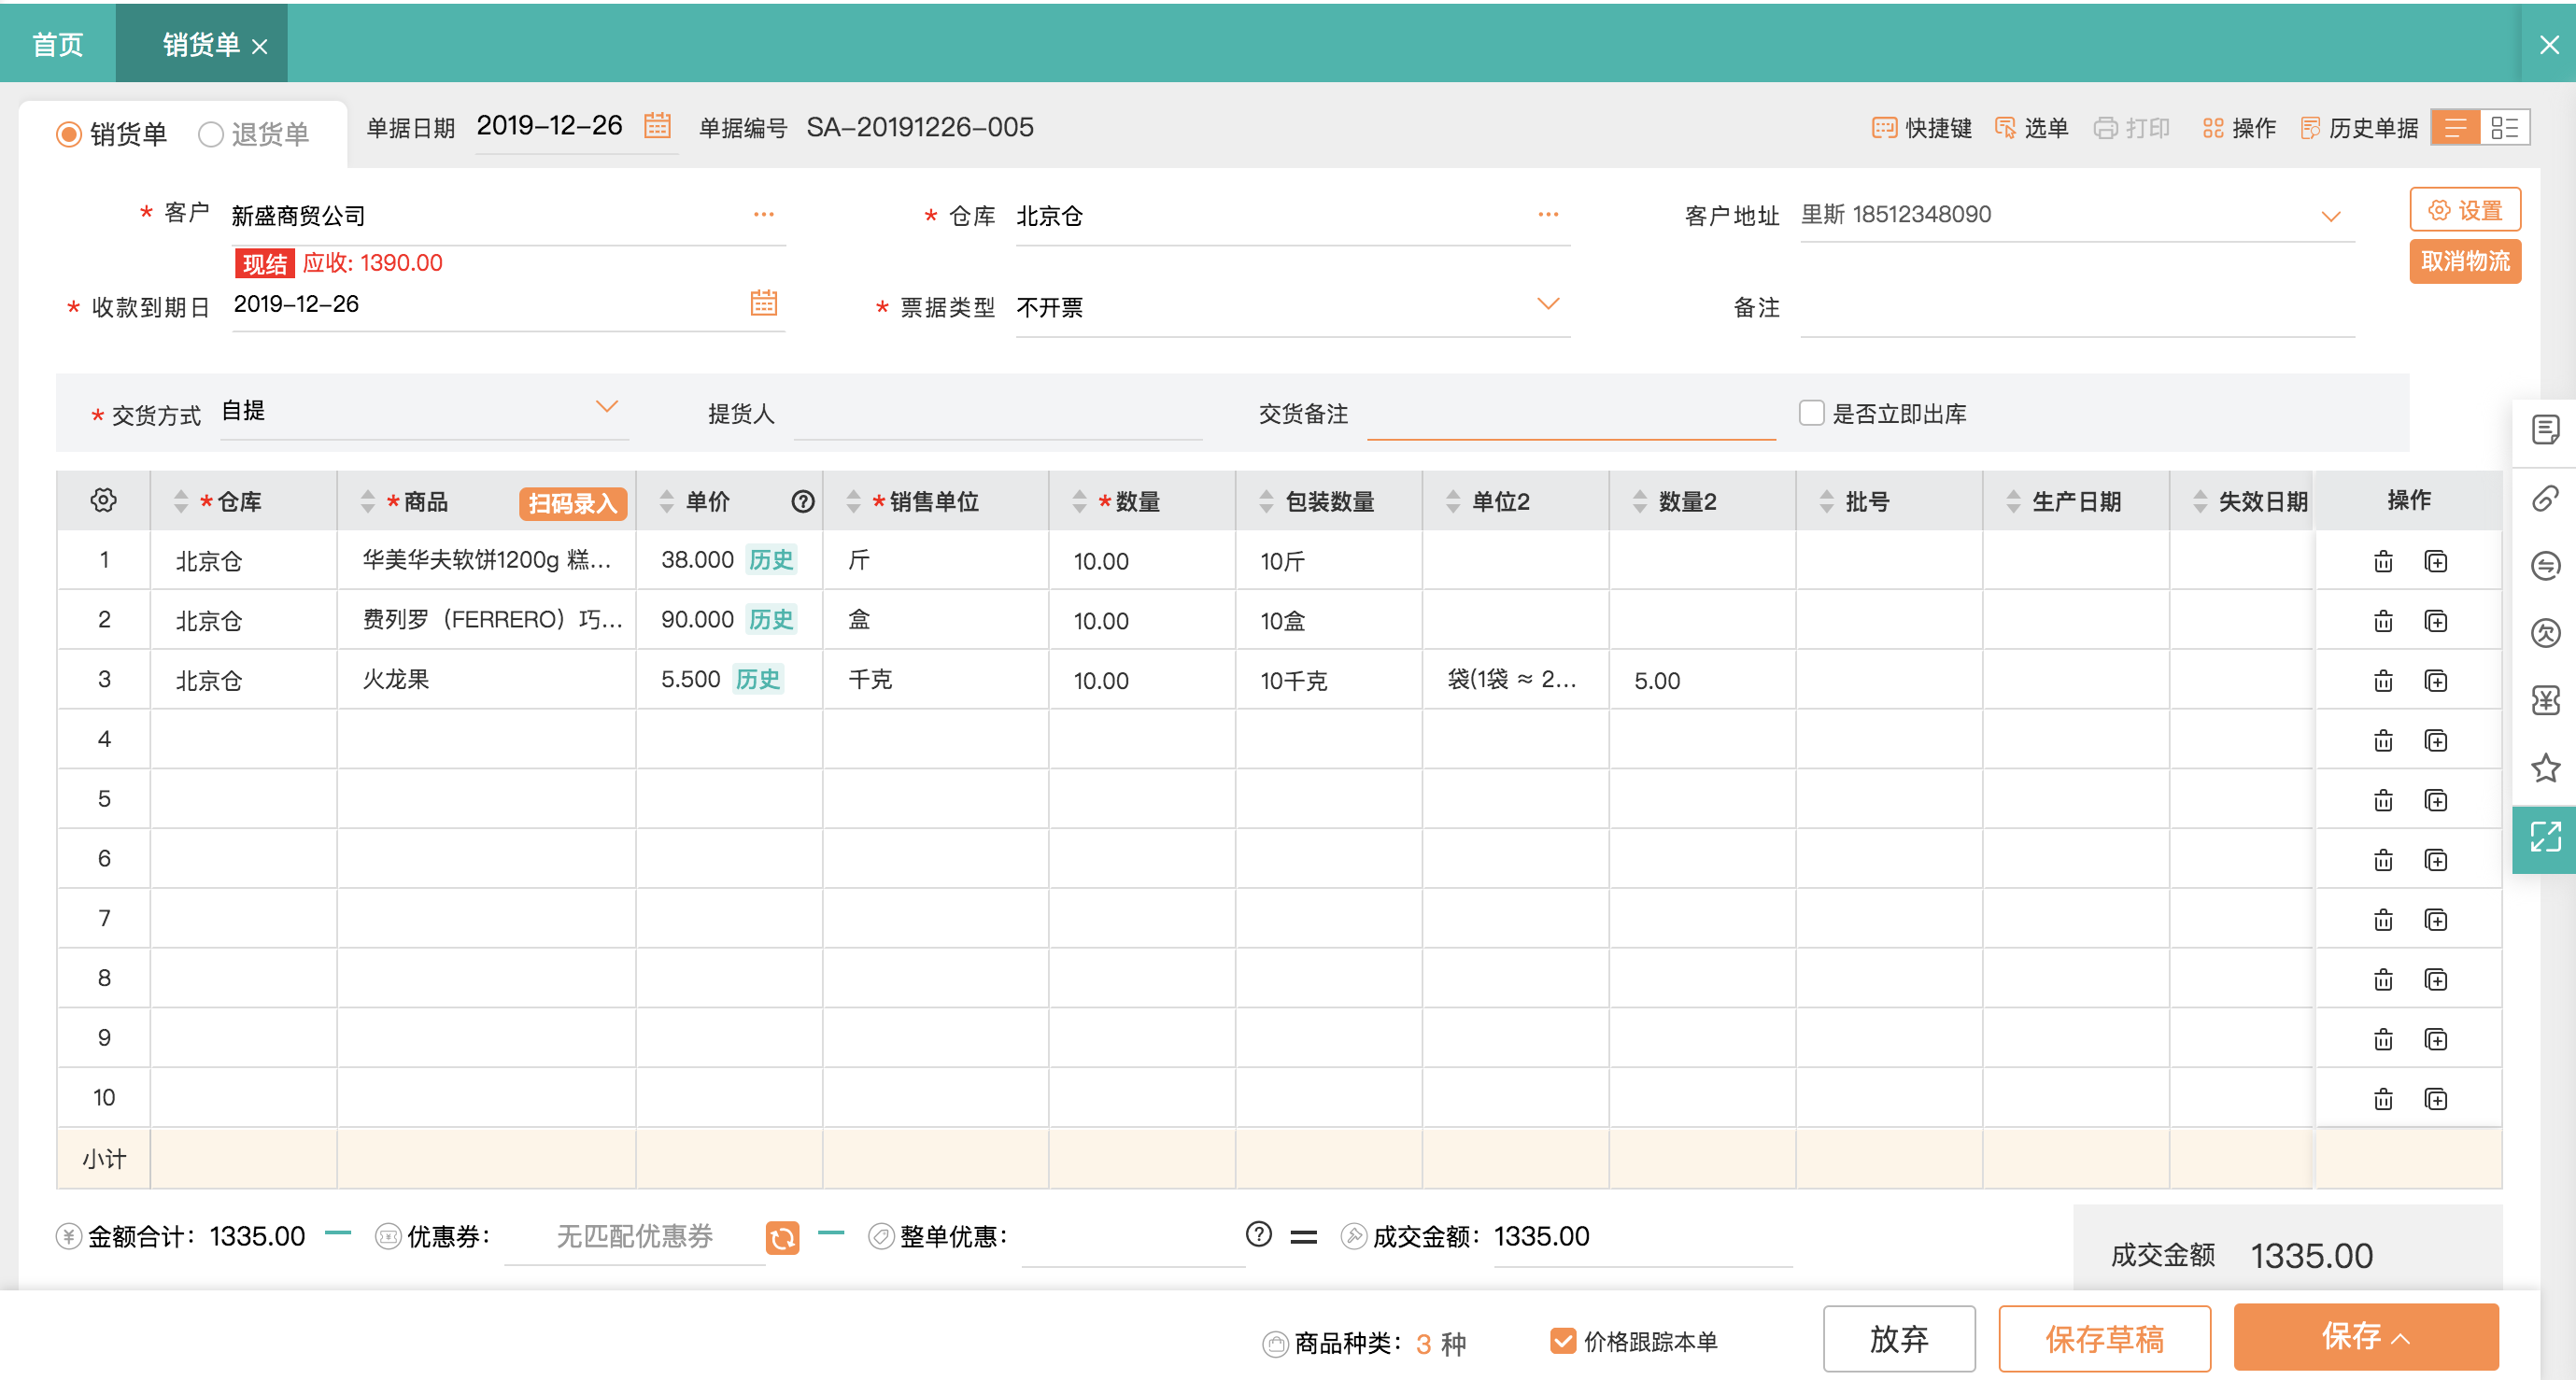The height and width of the screenshot is (1380, 2576).
Task: Click date picker calendar icon
Action: click(x=658, y=126)
